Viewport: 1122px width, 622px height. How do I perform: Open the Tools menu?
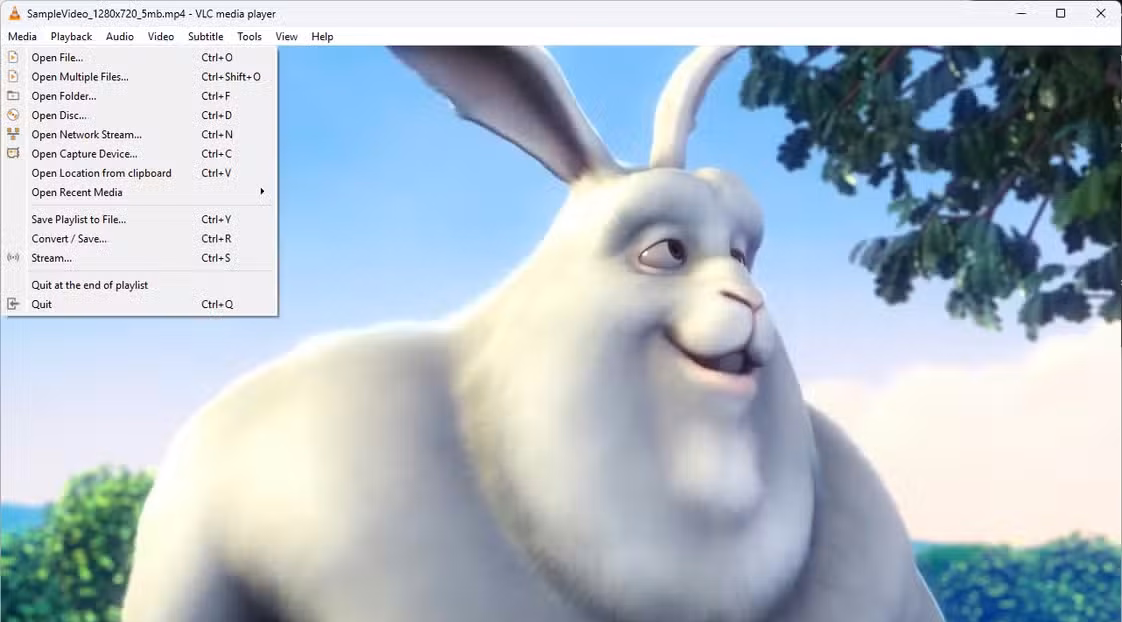(x=249, y=37)
